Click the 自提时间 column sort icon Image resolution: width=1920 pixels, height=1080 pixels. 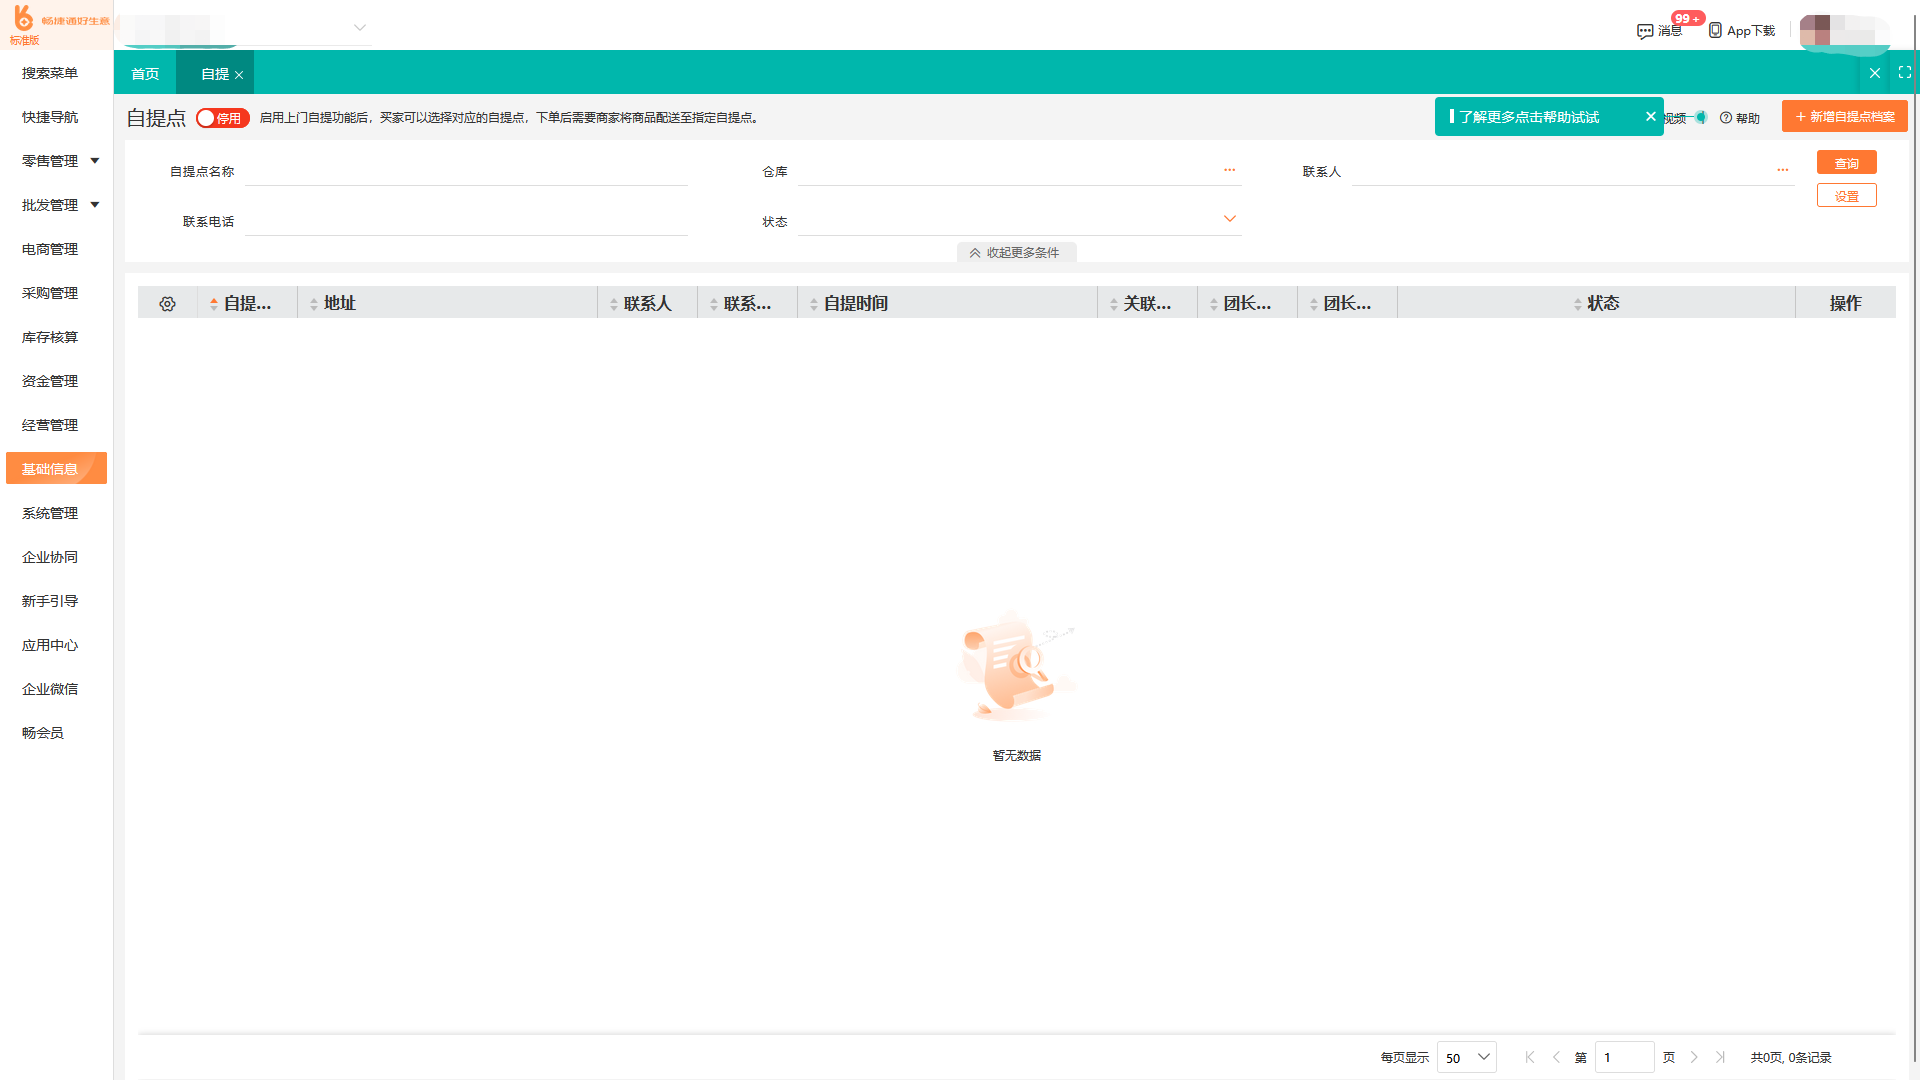810,303
